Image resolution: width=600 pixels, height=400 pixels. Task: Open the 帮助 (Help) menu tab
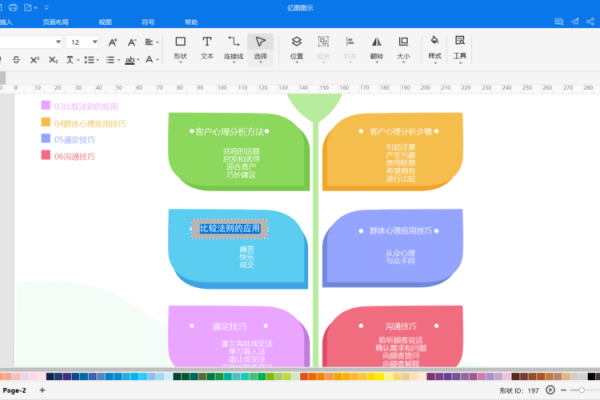pos(191,21)
